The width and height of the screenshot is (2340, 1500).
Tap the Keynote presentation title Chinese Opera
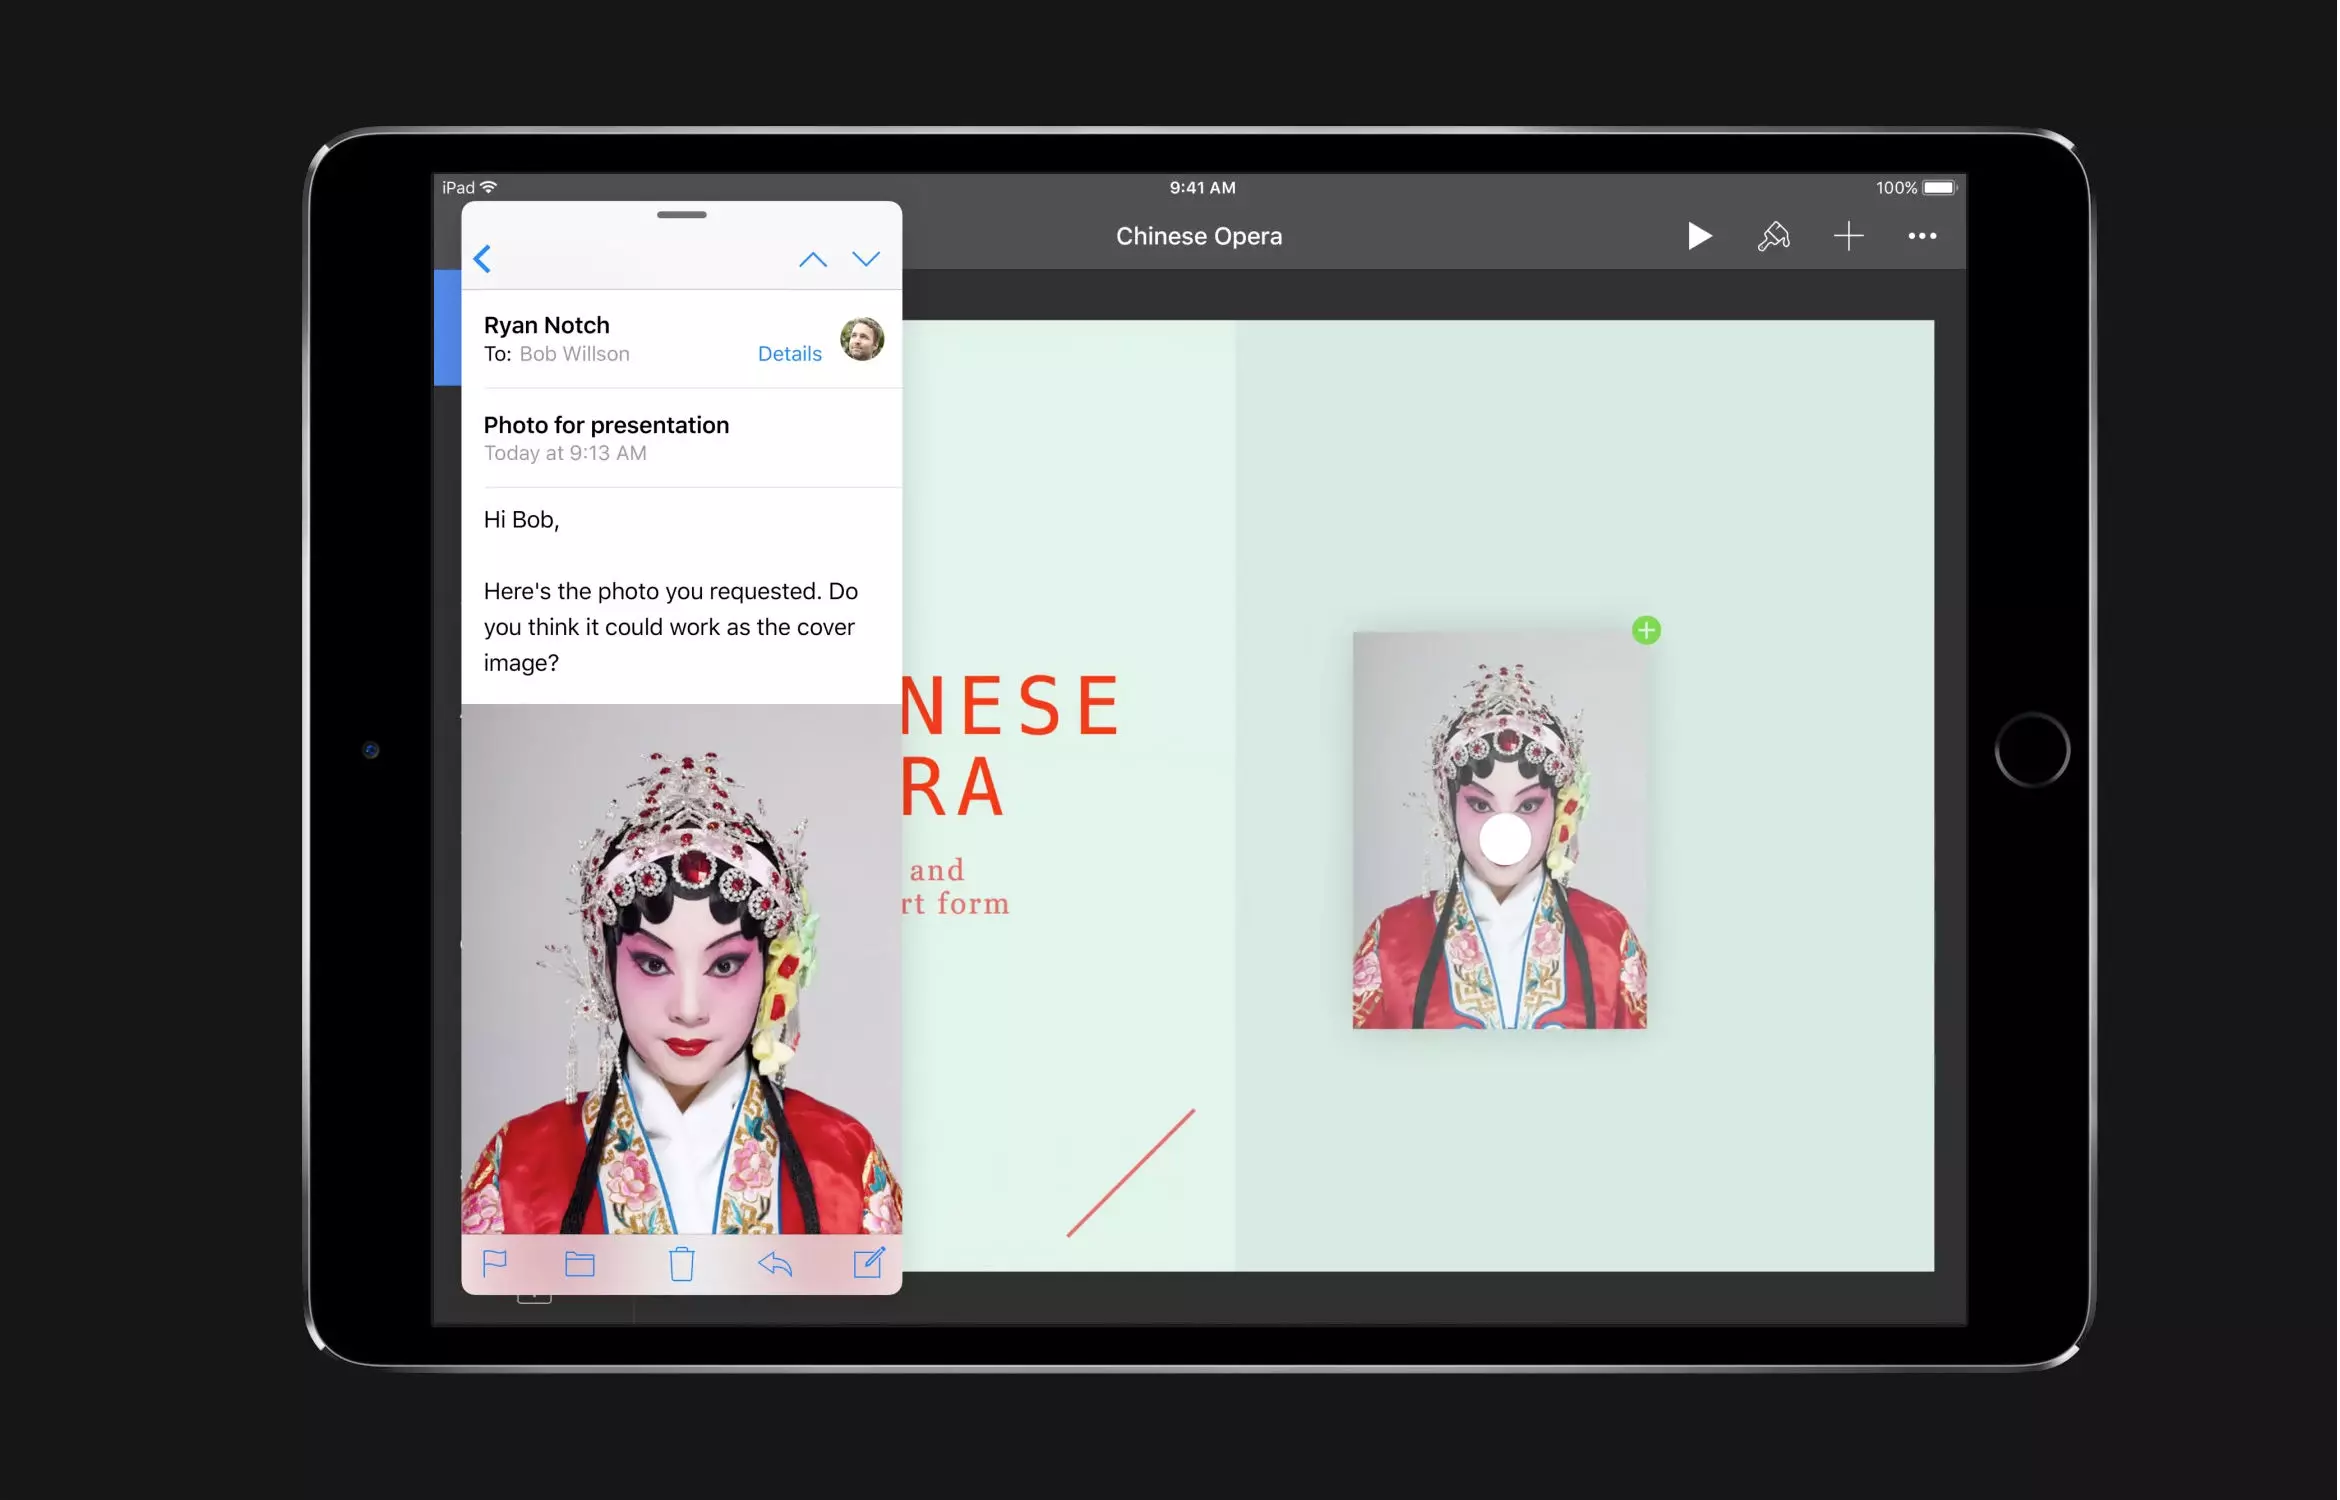click(1197, 235)
